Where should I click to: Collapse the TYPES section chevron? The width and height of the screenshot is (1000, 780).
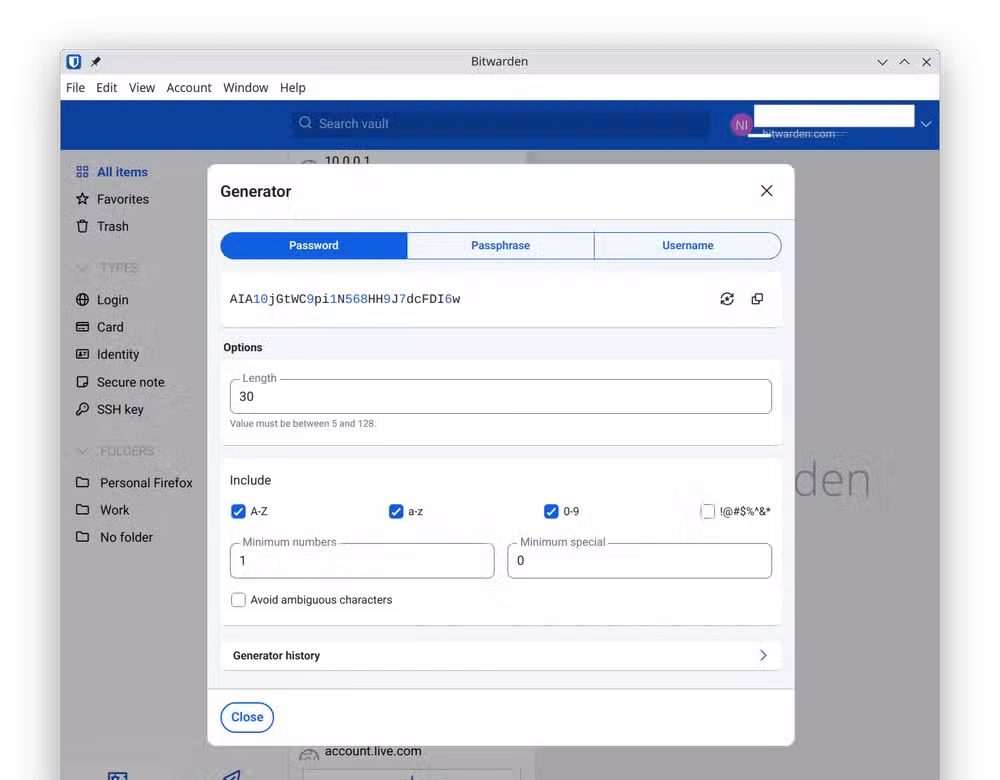tap(82, 268)
